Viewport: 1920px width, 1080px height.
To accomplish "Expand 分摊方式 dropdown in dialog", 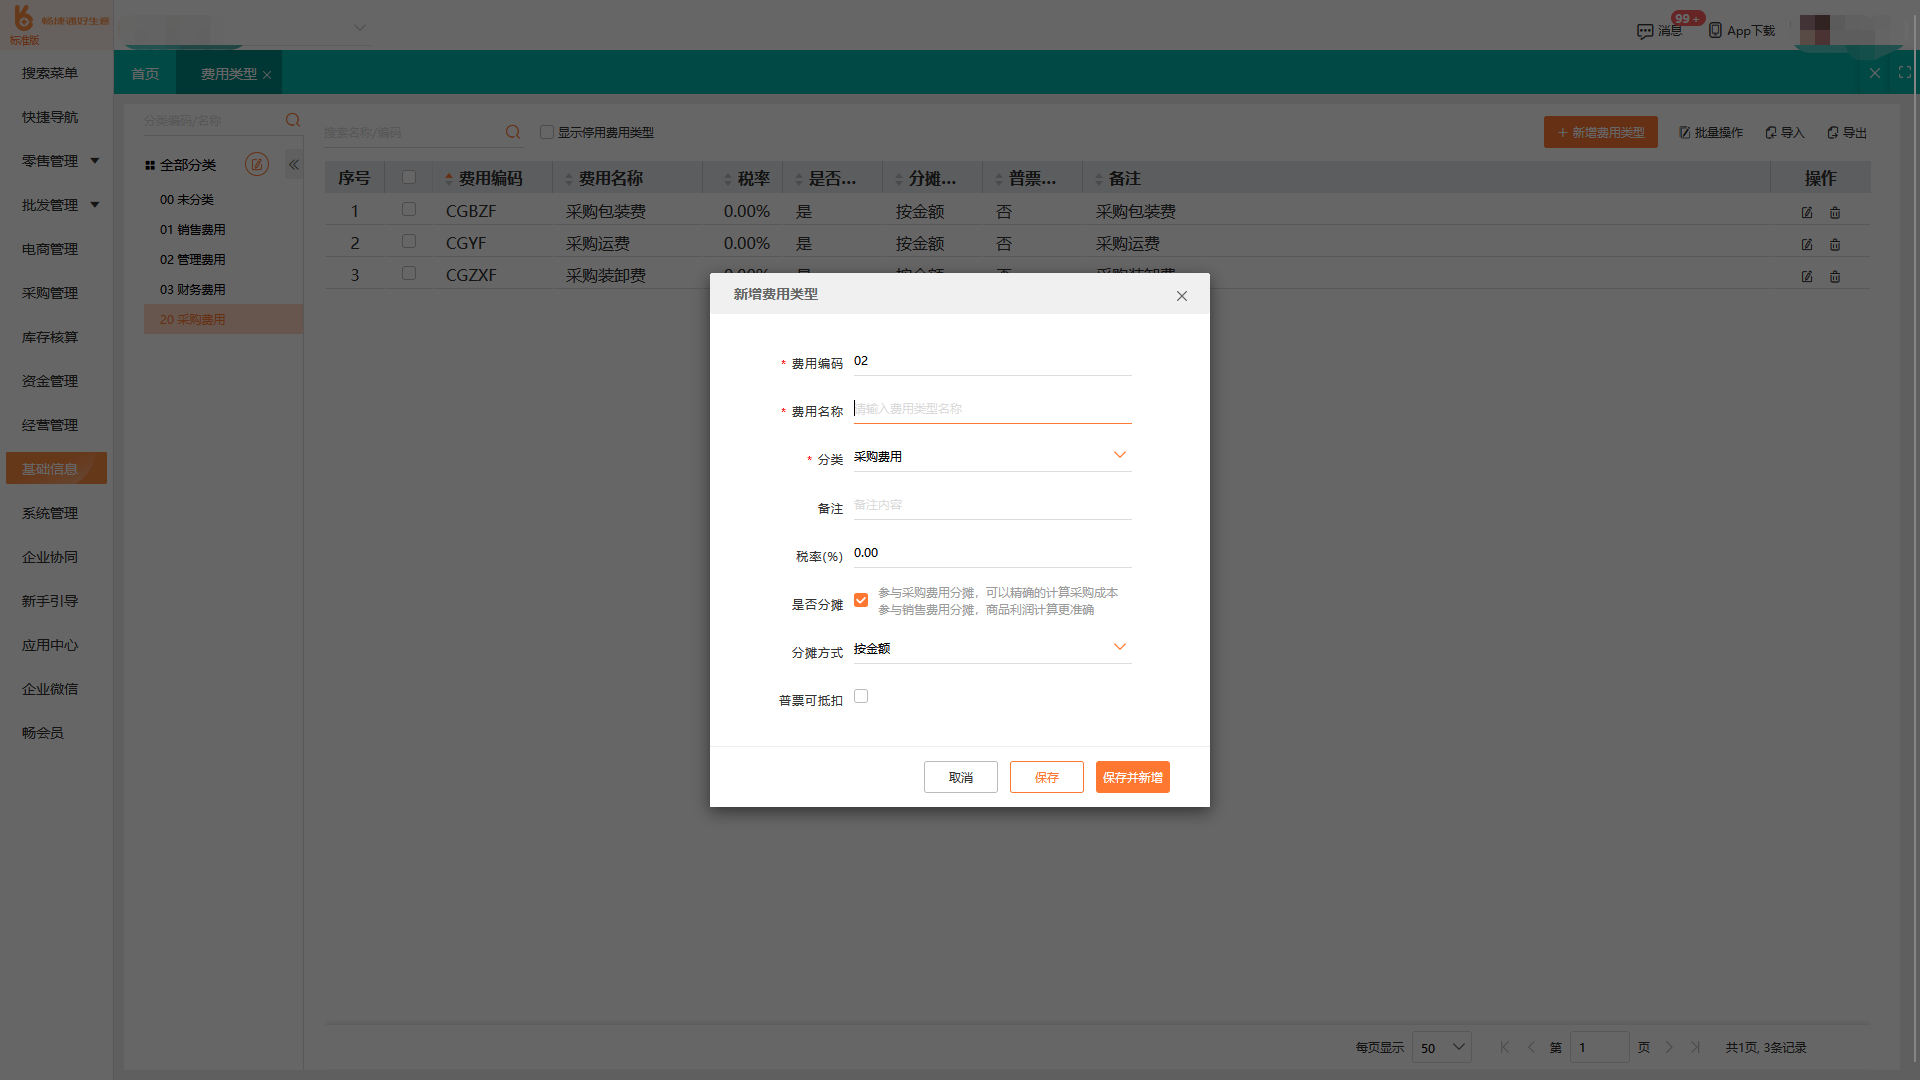I will click(1120, 649).
